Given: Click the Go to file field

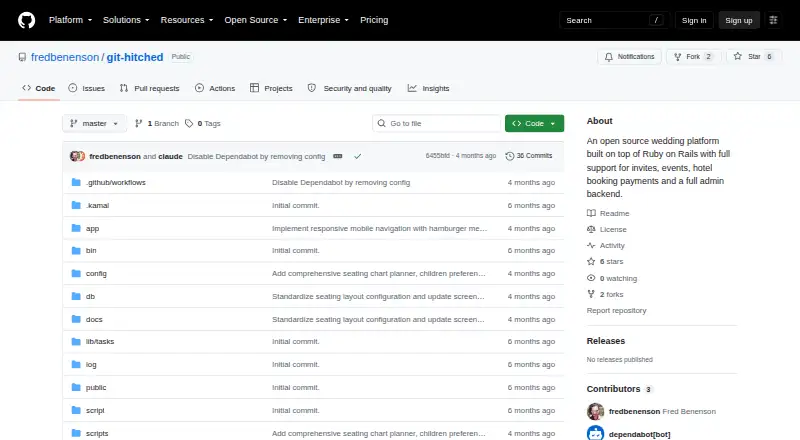Looking at the screenshot, I should [437, 124].
